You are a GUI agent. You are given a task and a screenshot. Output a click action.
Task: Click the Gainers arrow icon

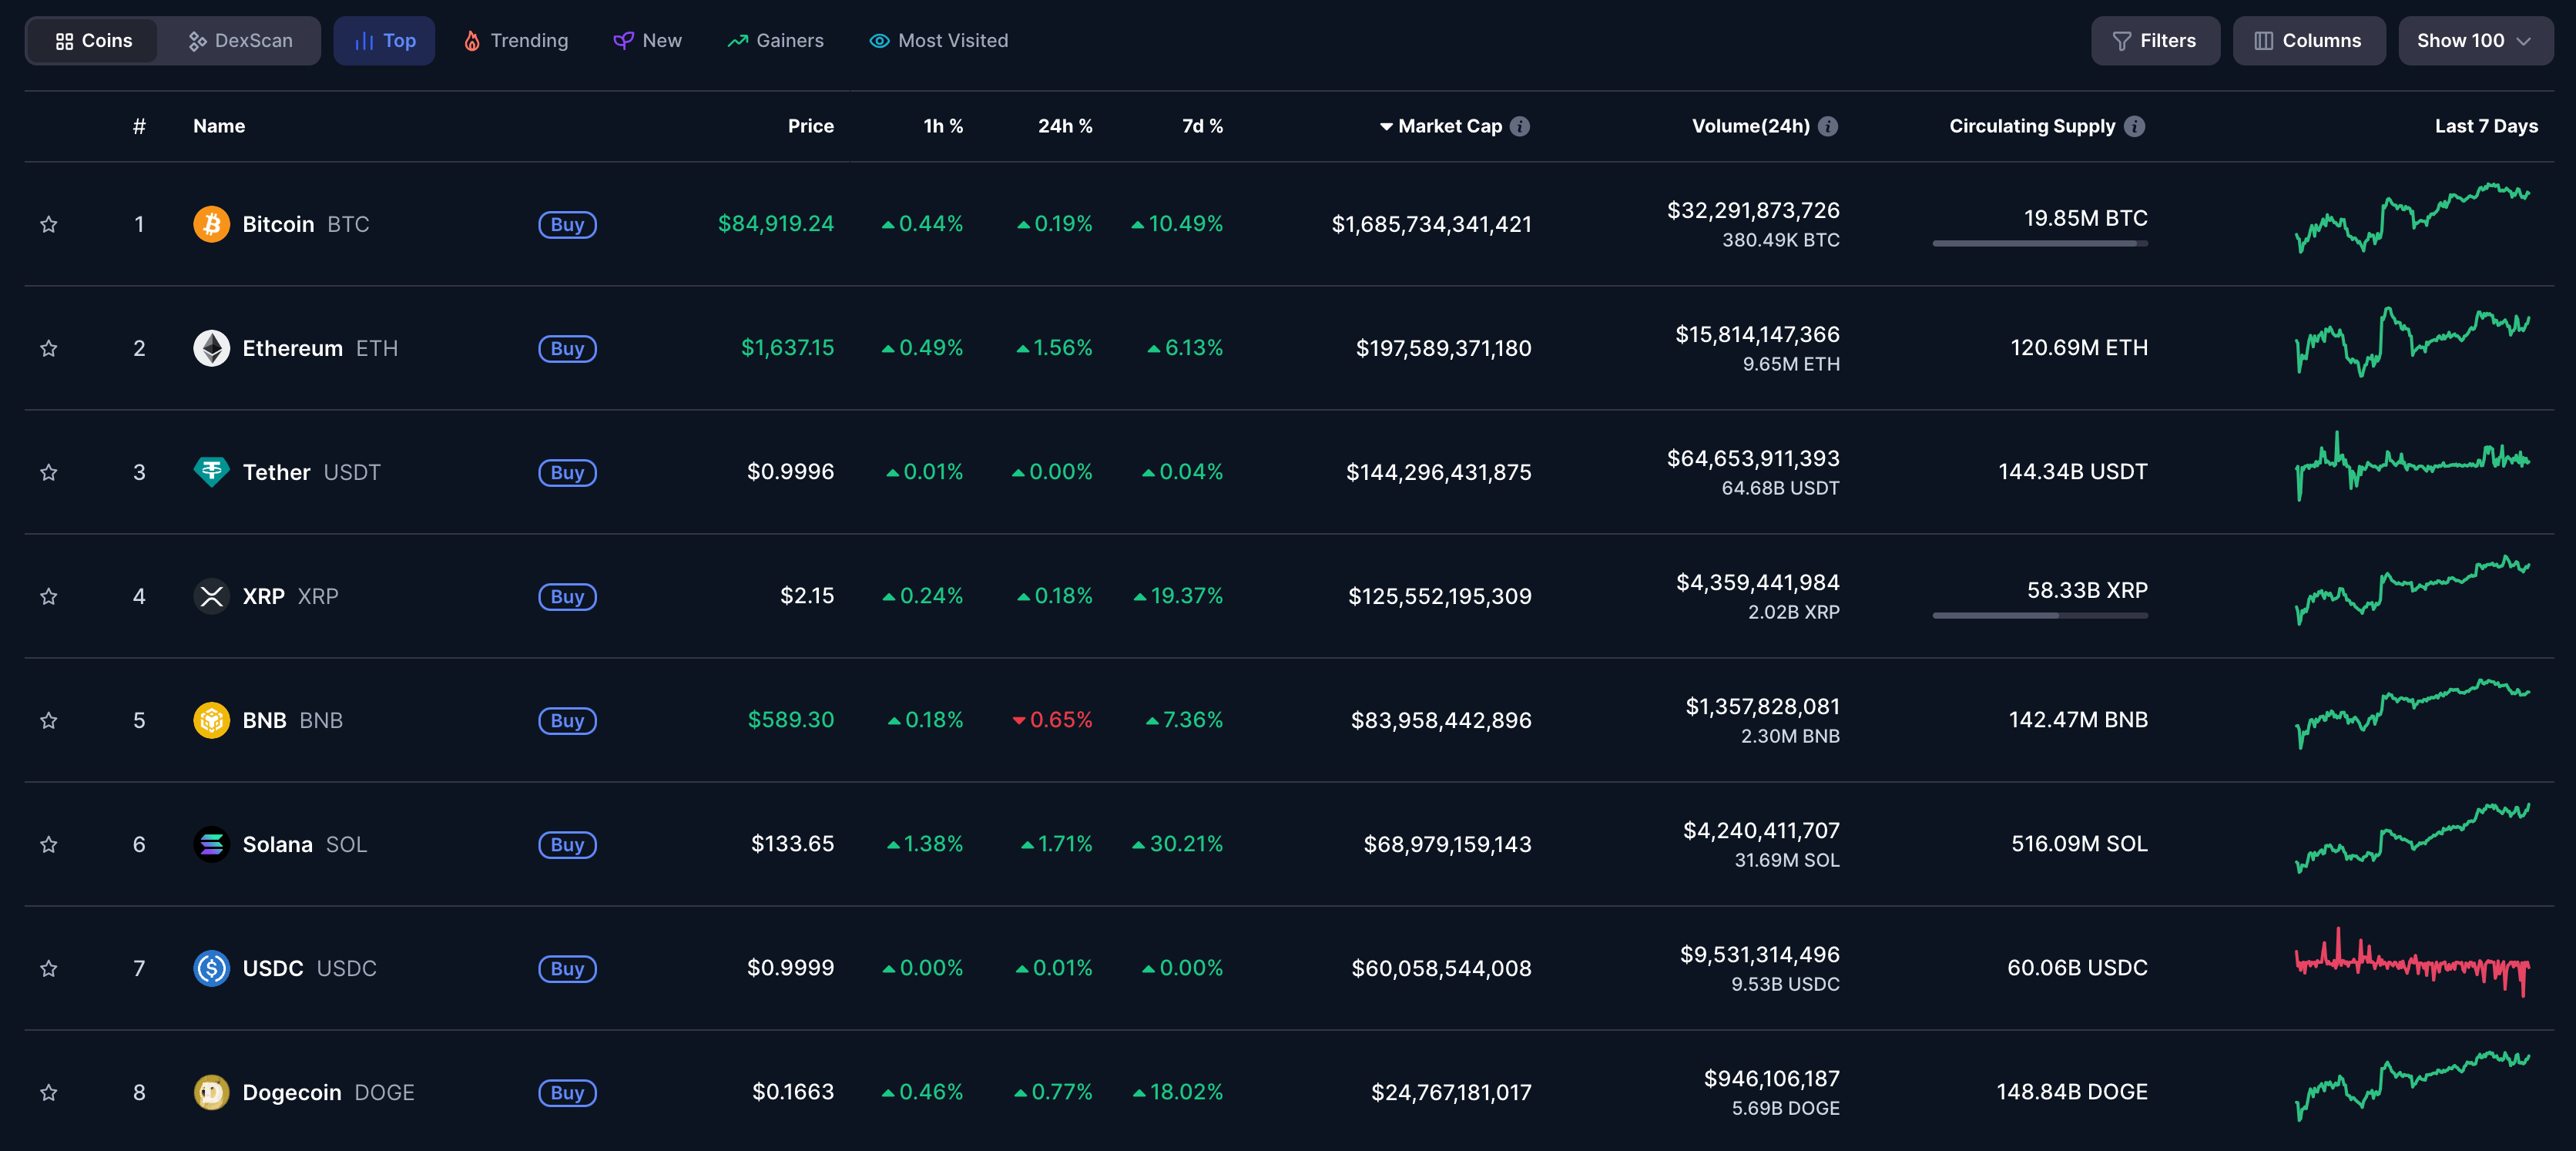(737, 40)
